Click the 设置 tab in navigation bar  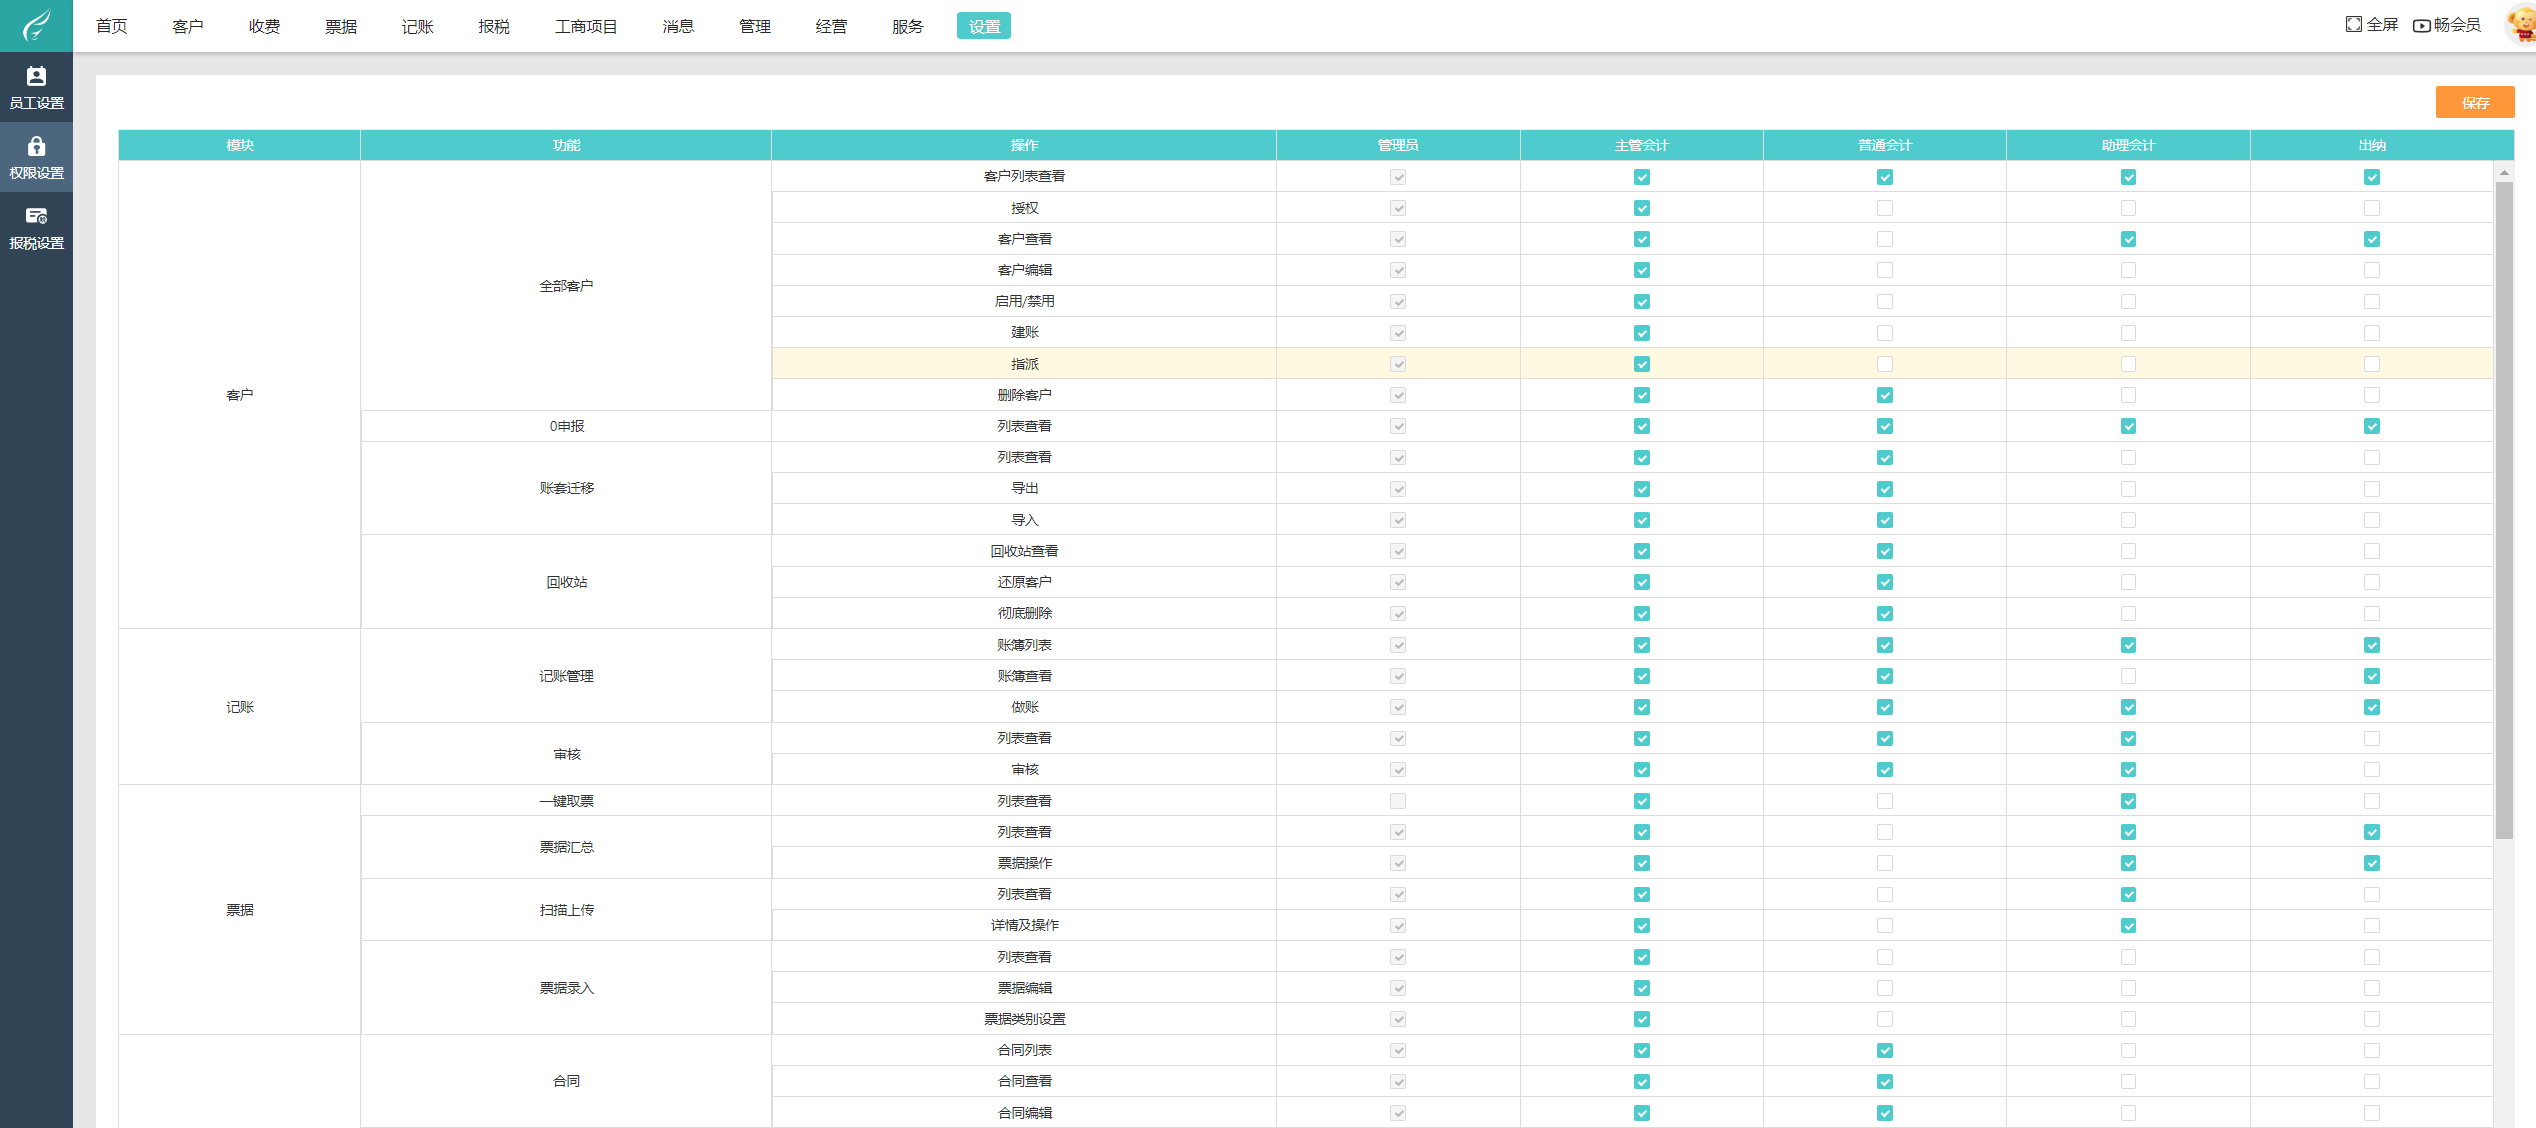coord(987,26)
